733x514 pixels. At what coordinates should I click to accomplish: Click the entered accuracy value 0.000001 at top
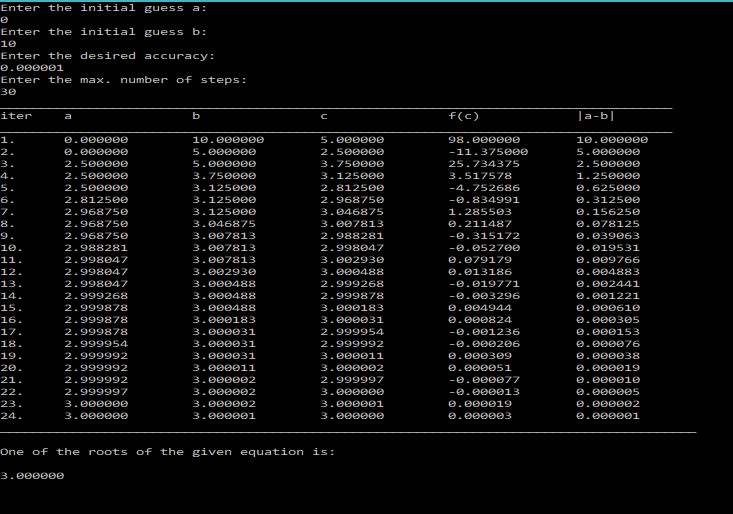[x=32, y=68]
